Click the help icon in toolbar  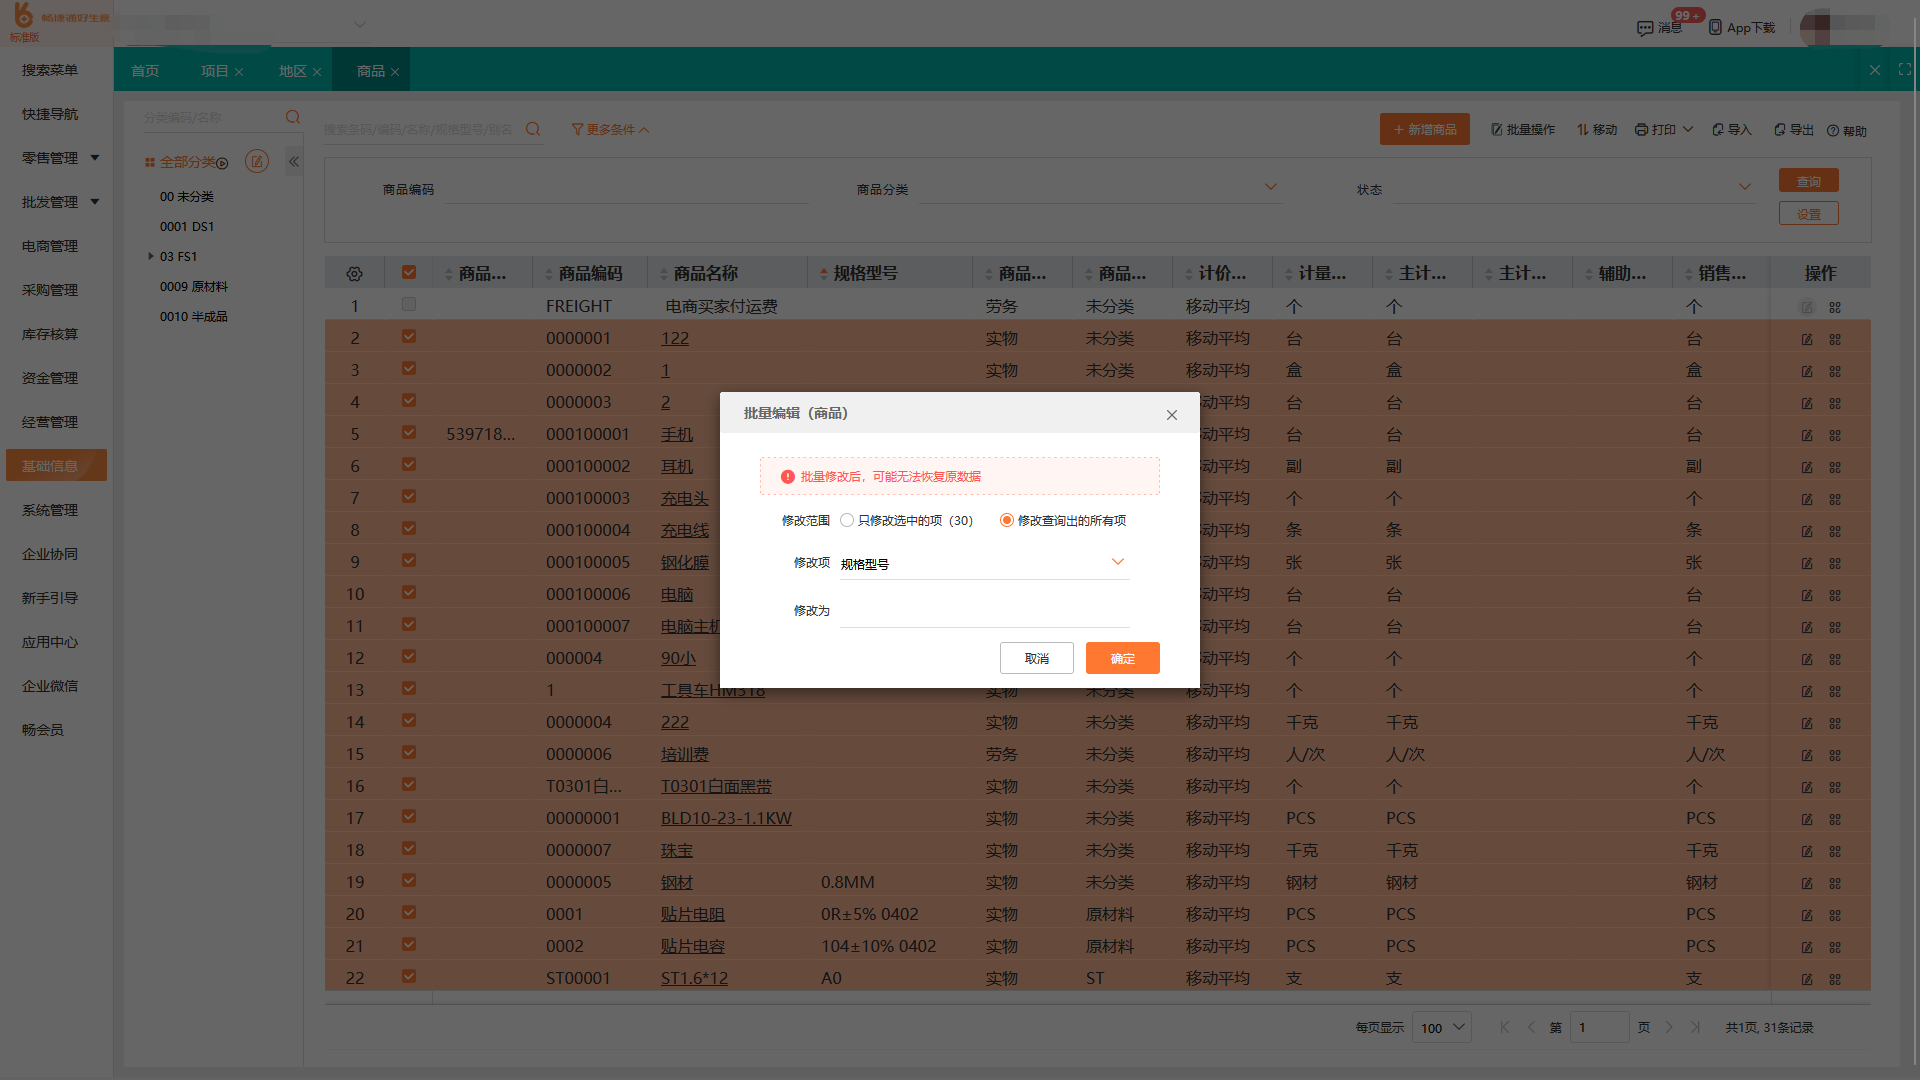click(x=1845, y=129)
